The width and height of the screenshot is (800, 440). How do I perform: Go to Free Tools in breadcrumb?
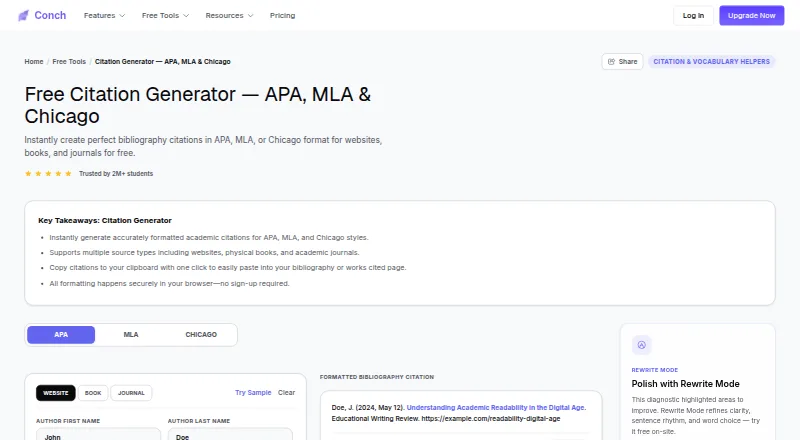click(69, 61)
